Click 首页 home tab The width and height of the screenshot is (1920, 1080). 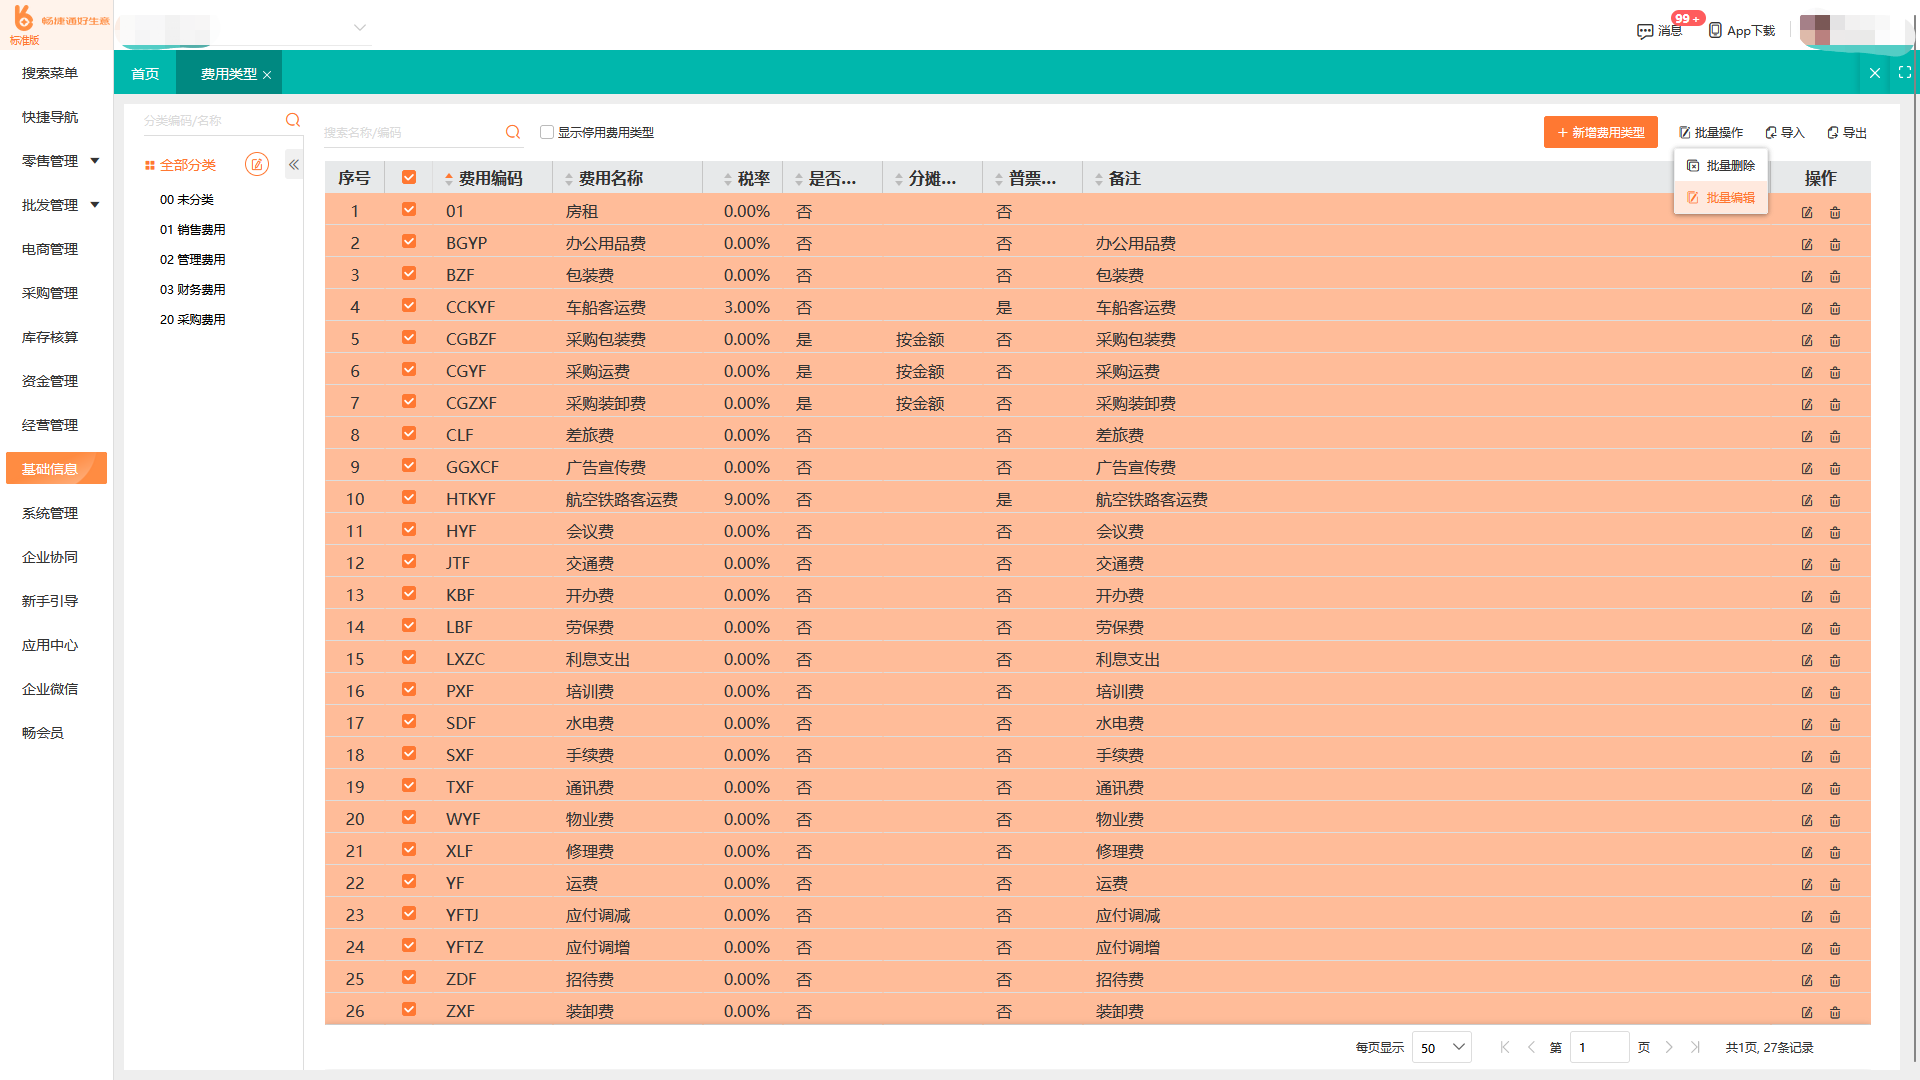(x=145, y=74)
